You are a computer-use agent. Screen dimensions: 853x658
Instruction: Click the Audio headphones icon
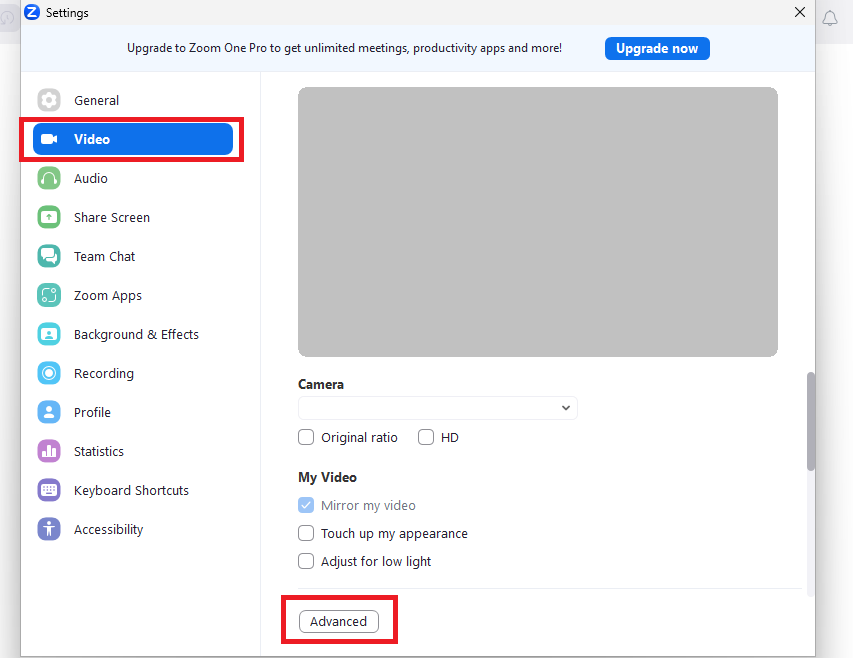[49, 178]
